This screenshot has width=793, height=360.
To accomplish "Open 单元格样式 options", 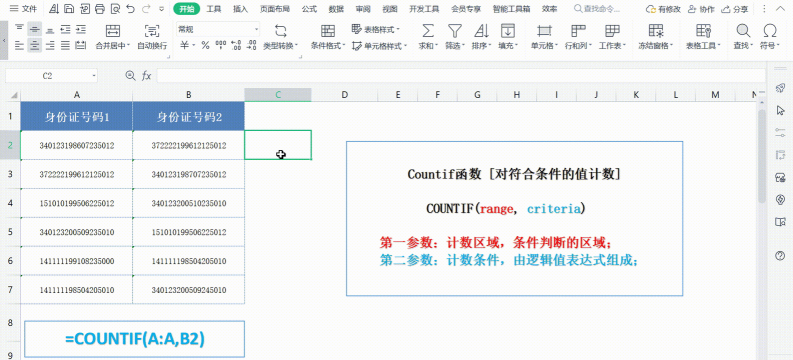I will [379, 46].
